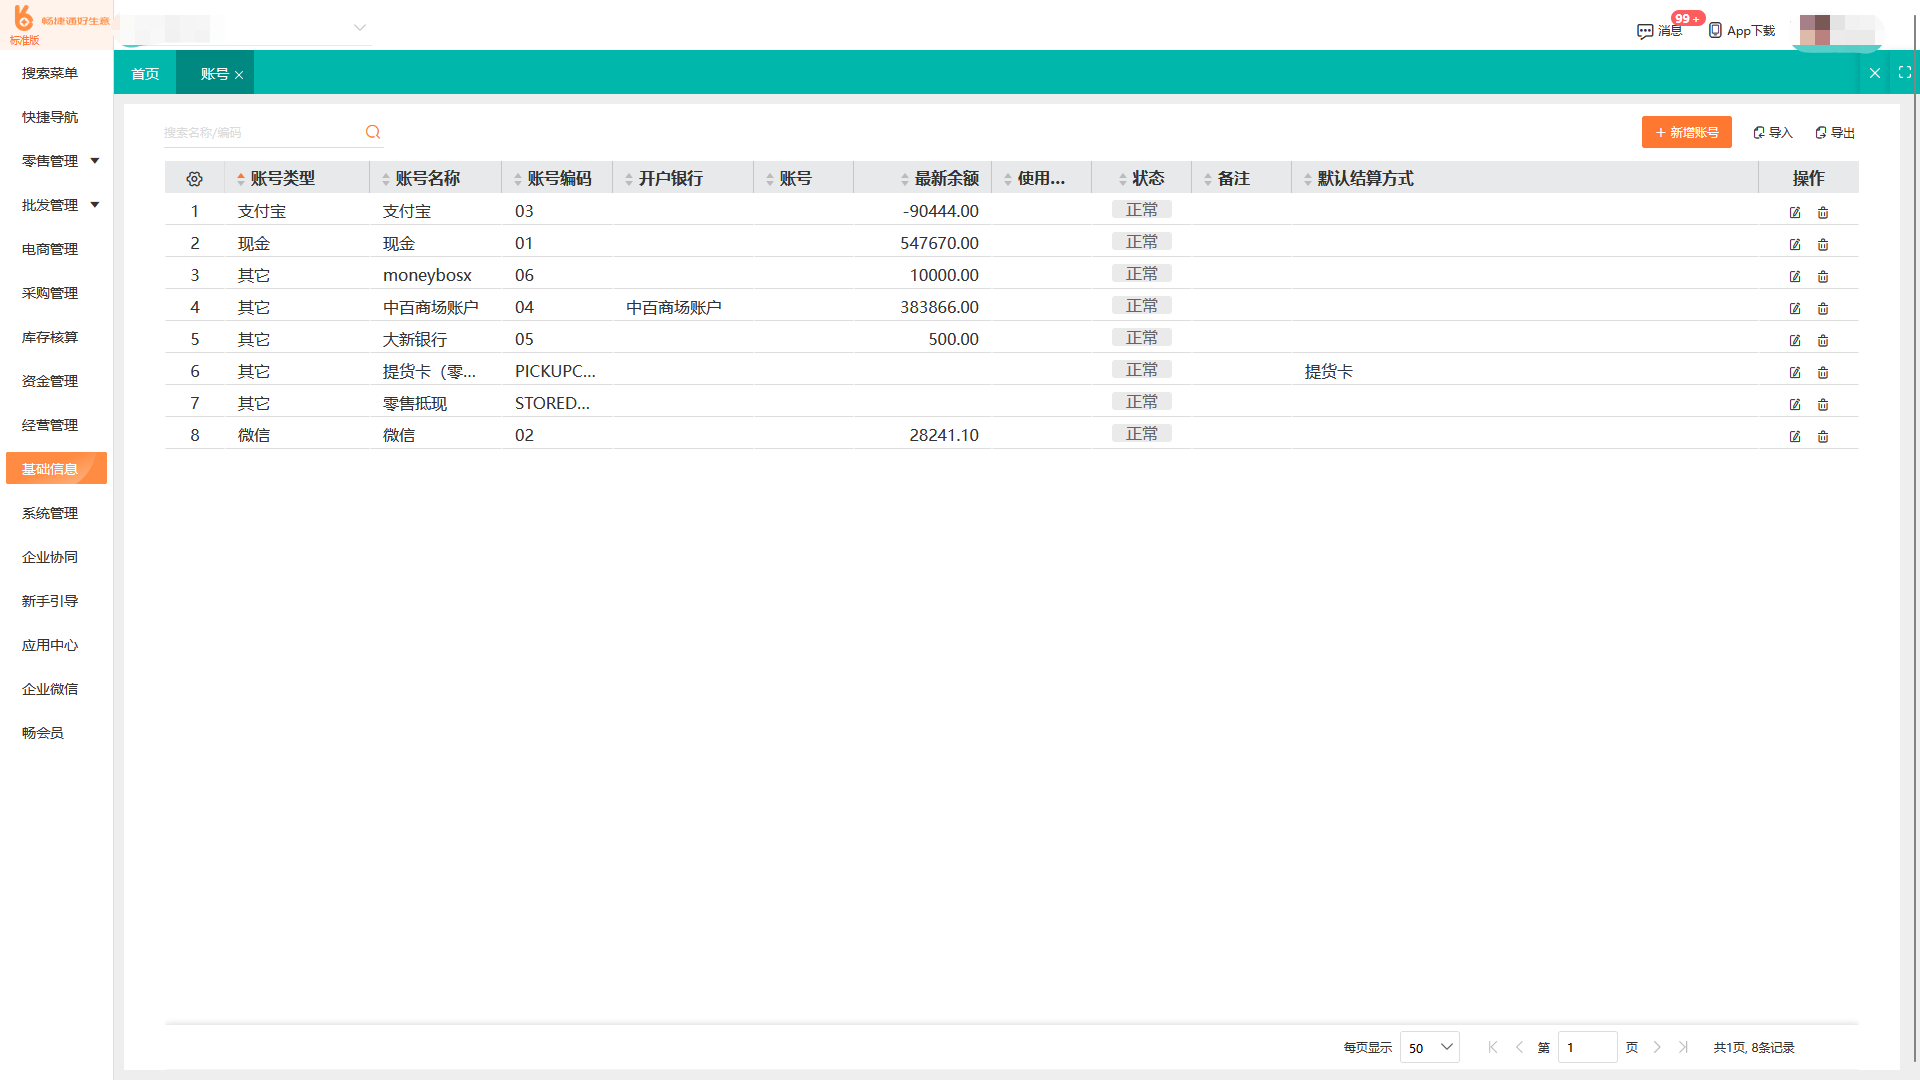This screenshot has height=1080, width=1920.
Task: Click the import 导入 icon button
Action: [1774, 132]
